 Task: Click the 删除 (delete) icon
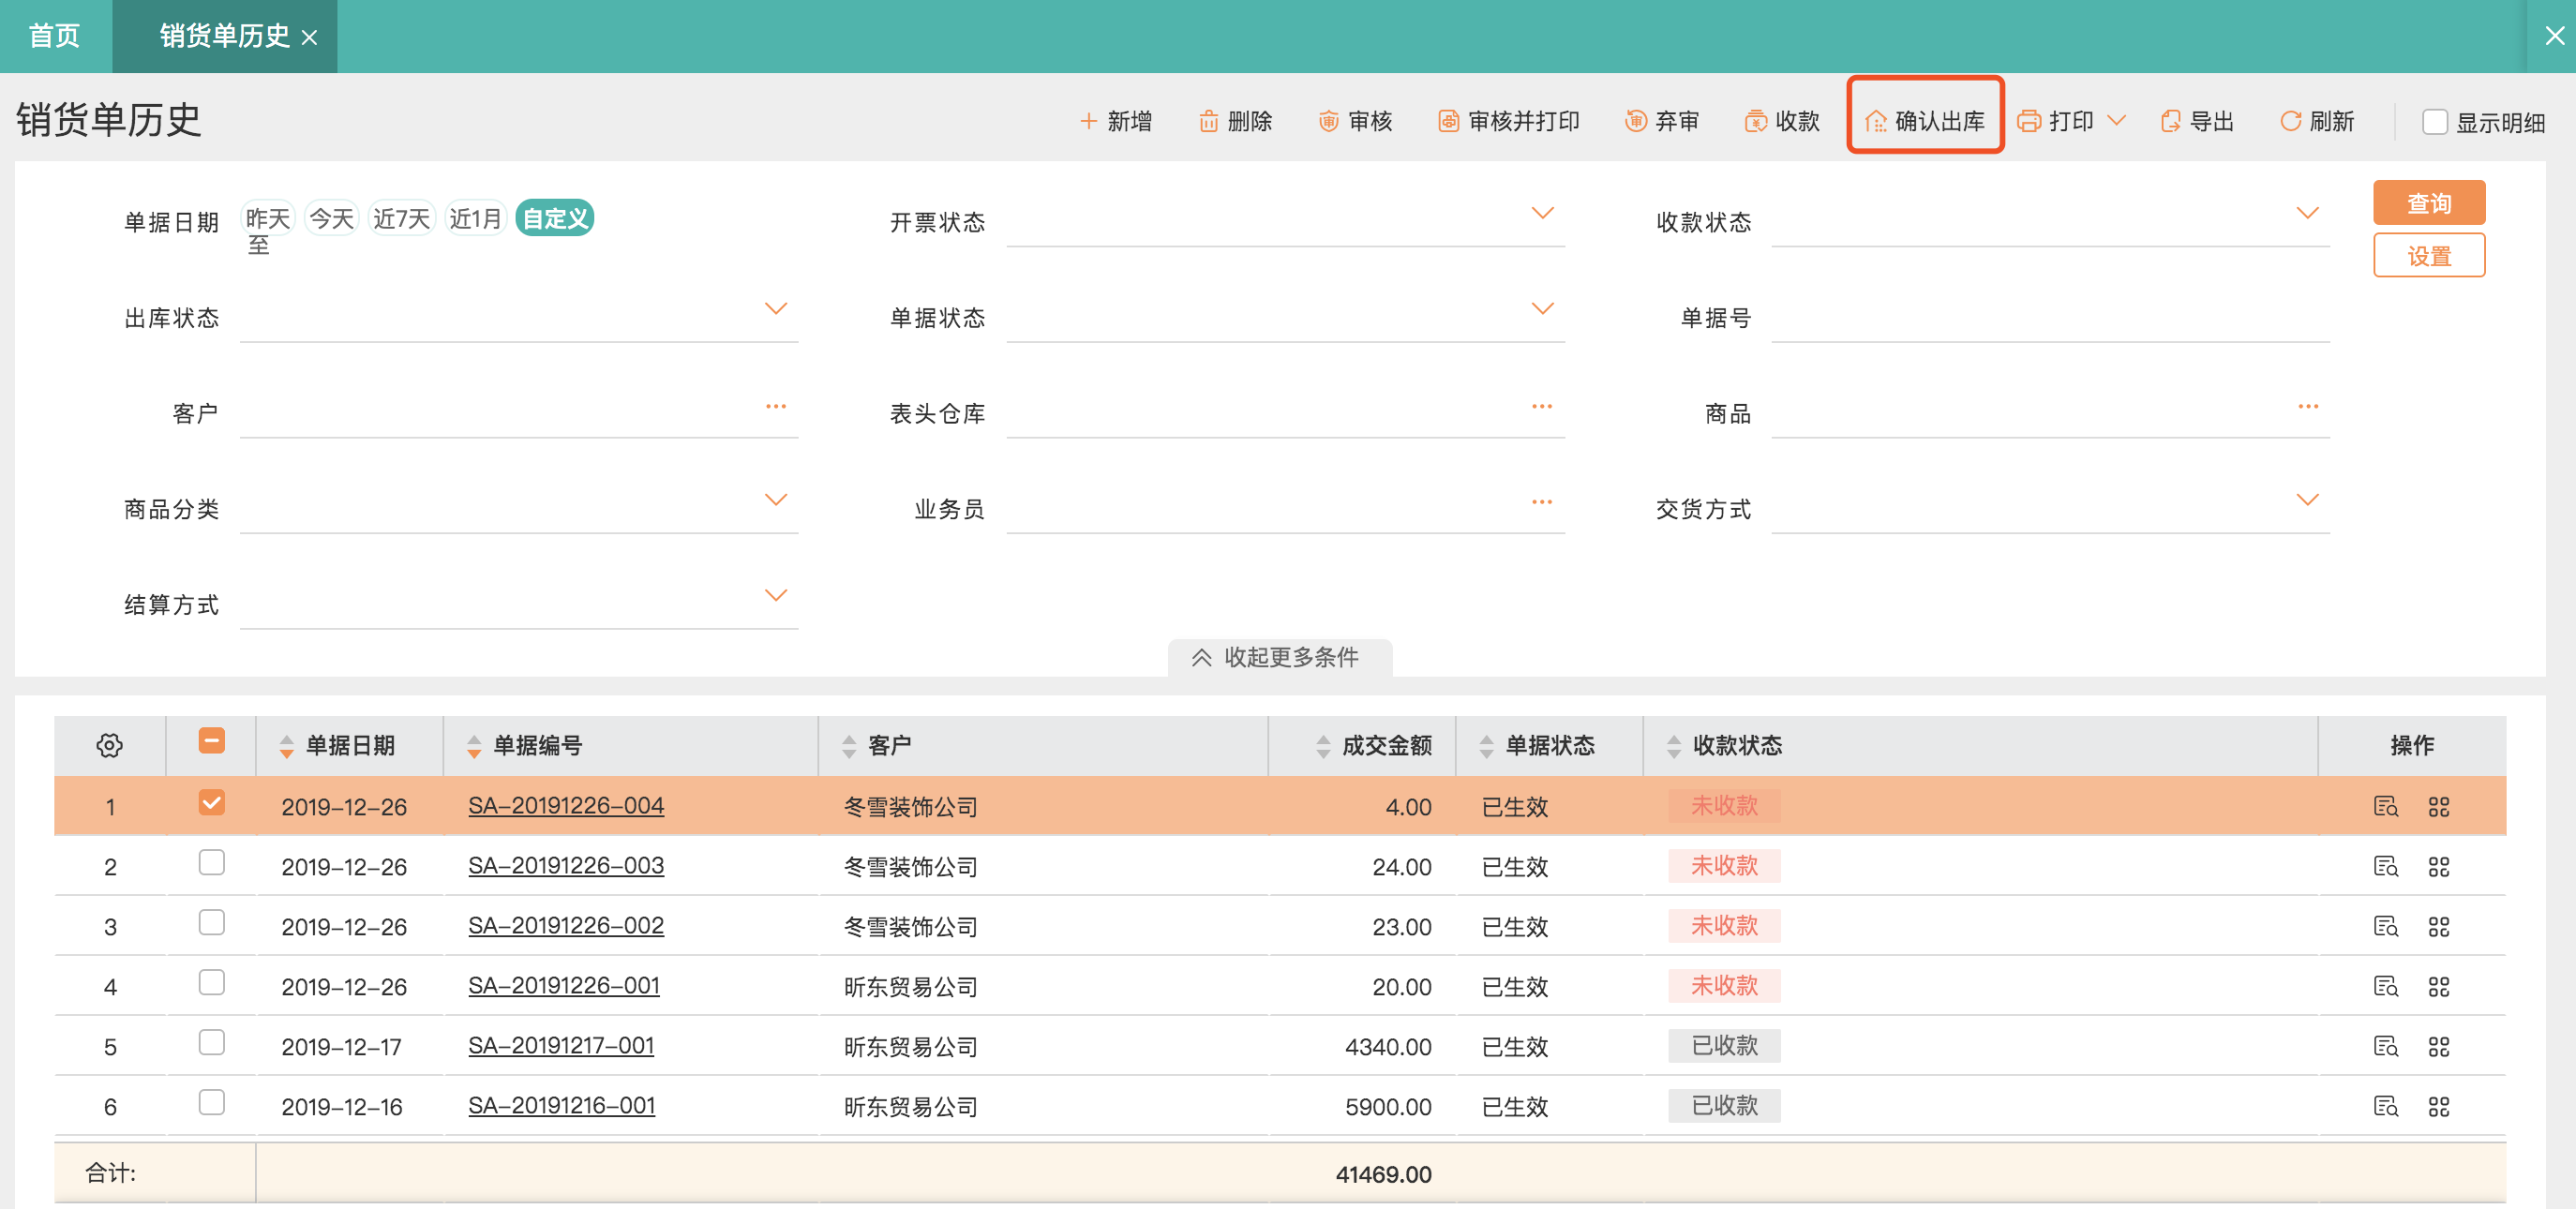coord(1206,122)
